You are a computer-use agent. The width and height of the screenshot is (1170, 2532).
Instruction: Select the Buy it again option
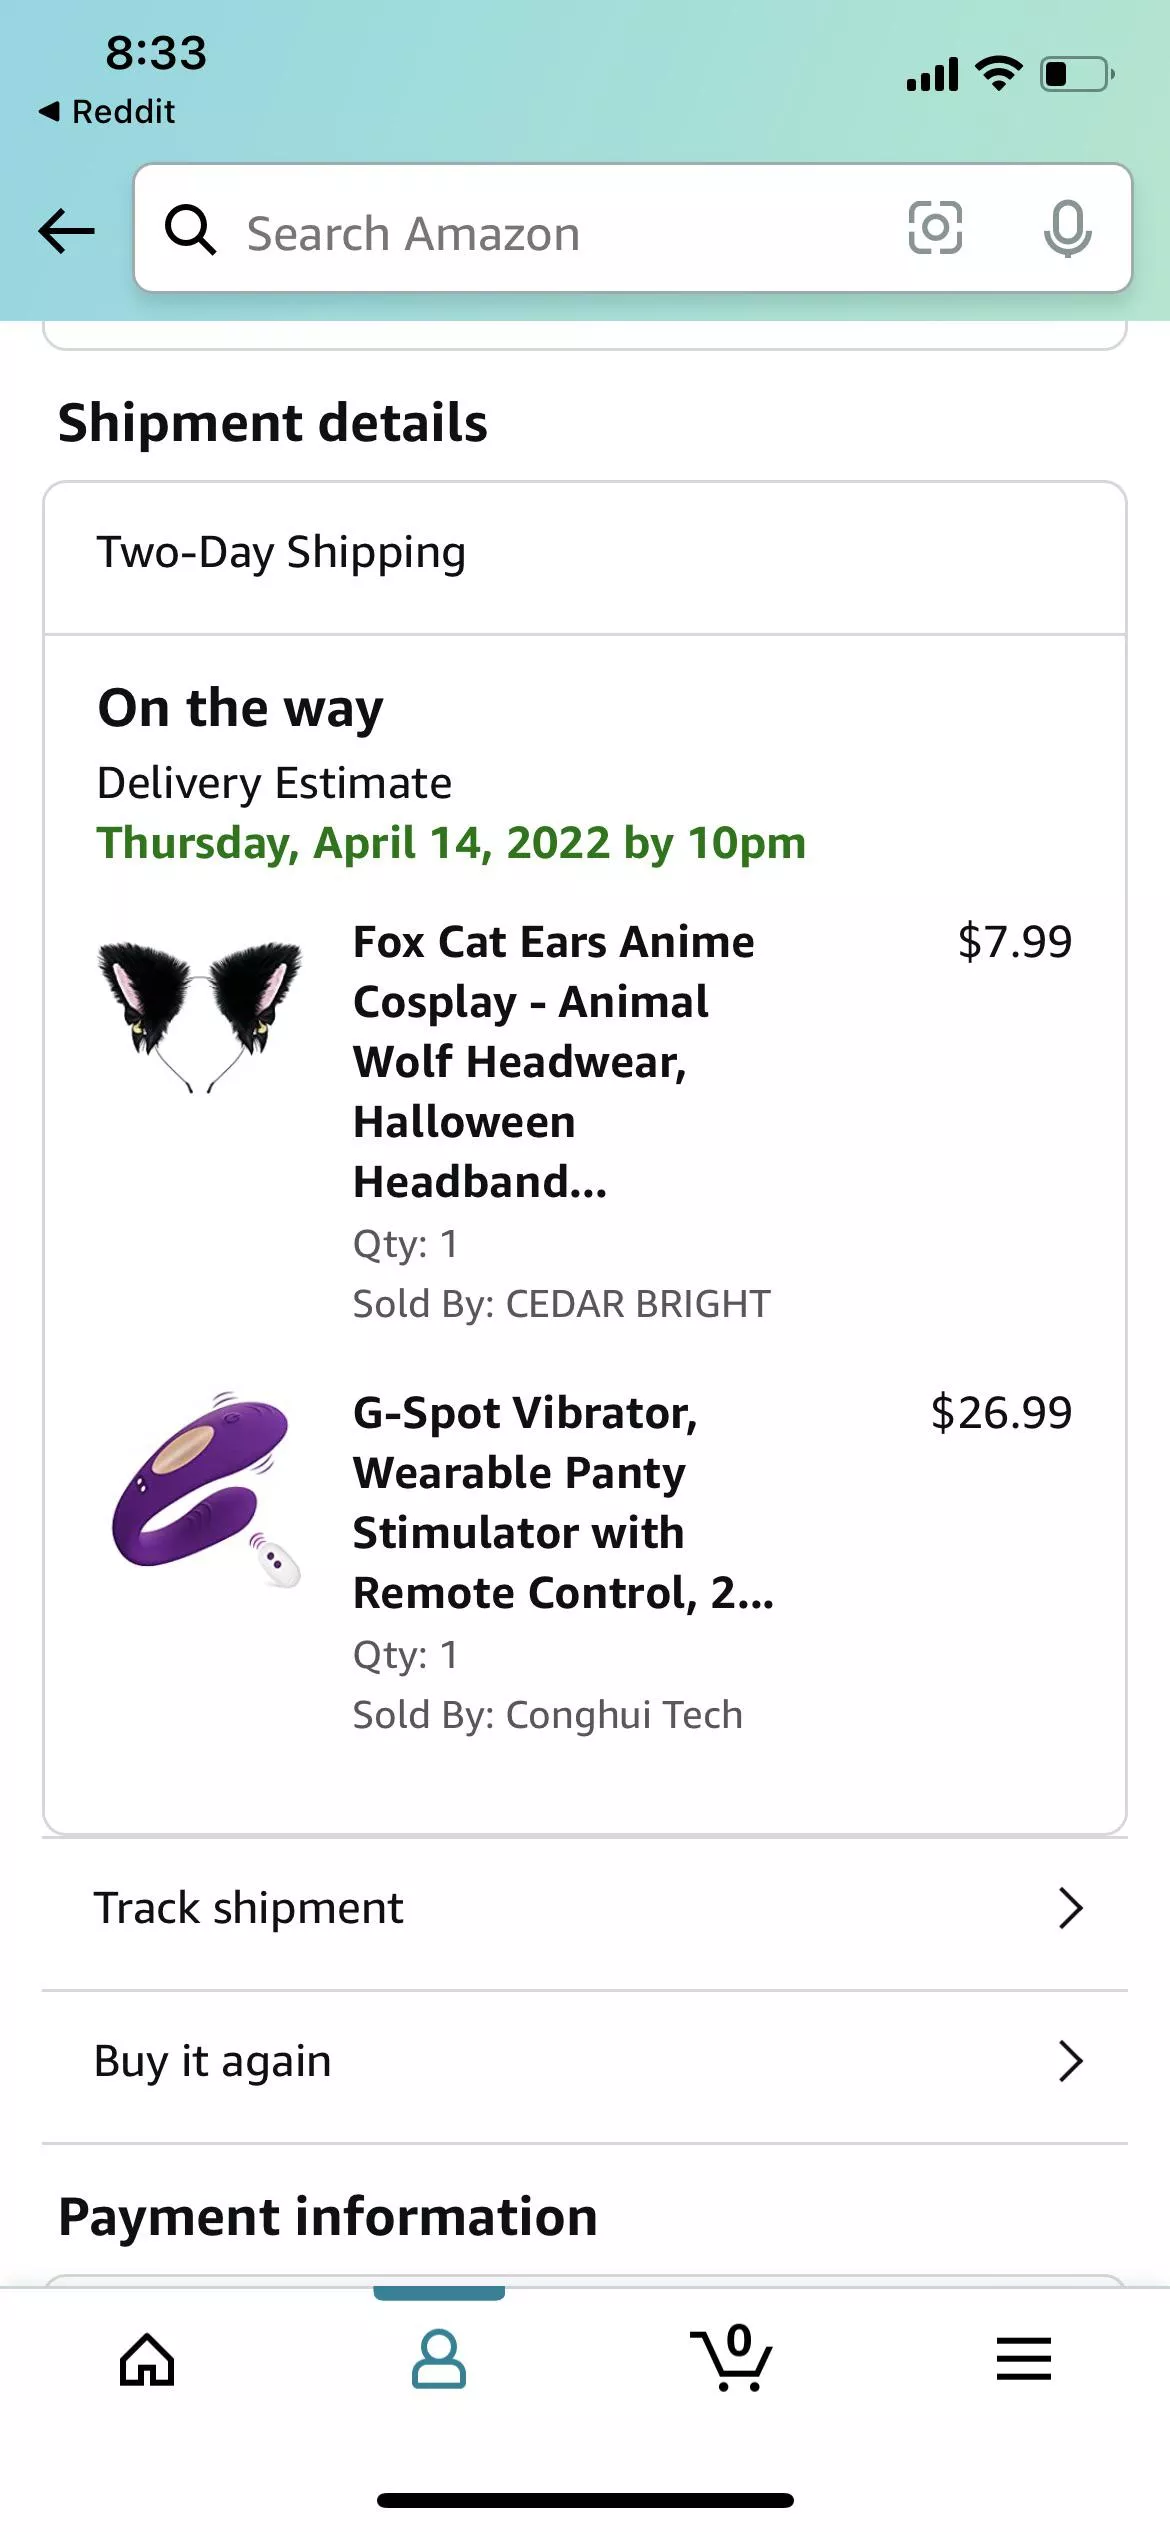213,2062
